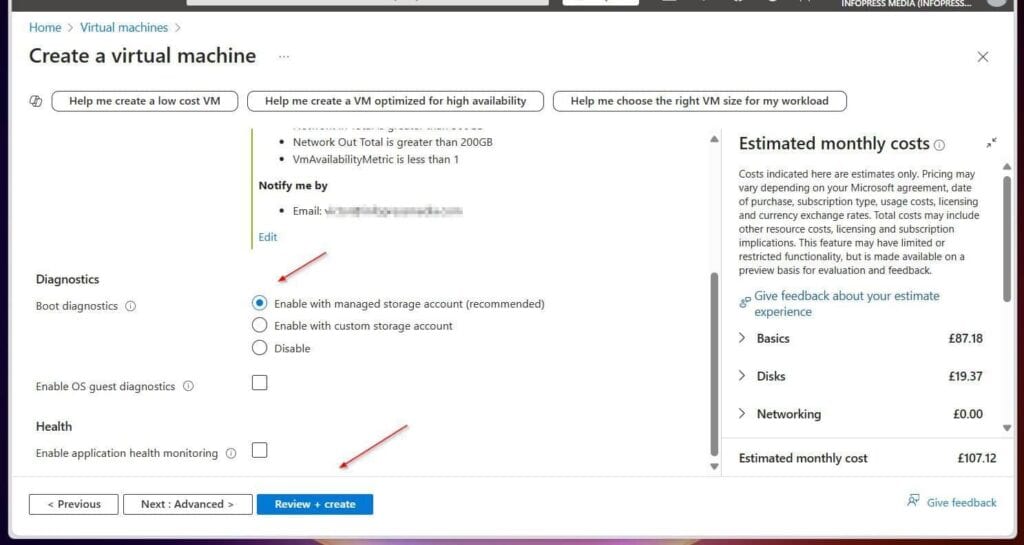
Task: Click the Notify me by heading
Action: (x=293, y=185)
